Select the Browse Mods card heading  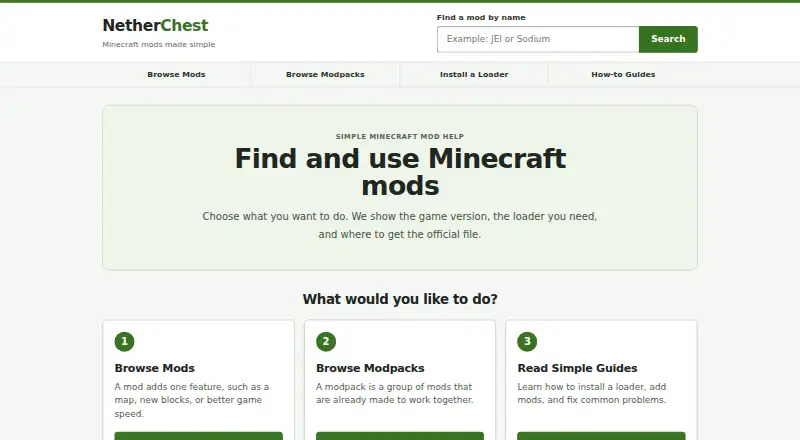click(155, 368)
